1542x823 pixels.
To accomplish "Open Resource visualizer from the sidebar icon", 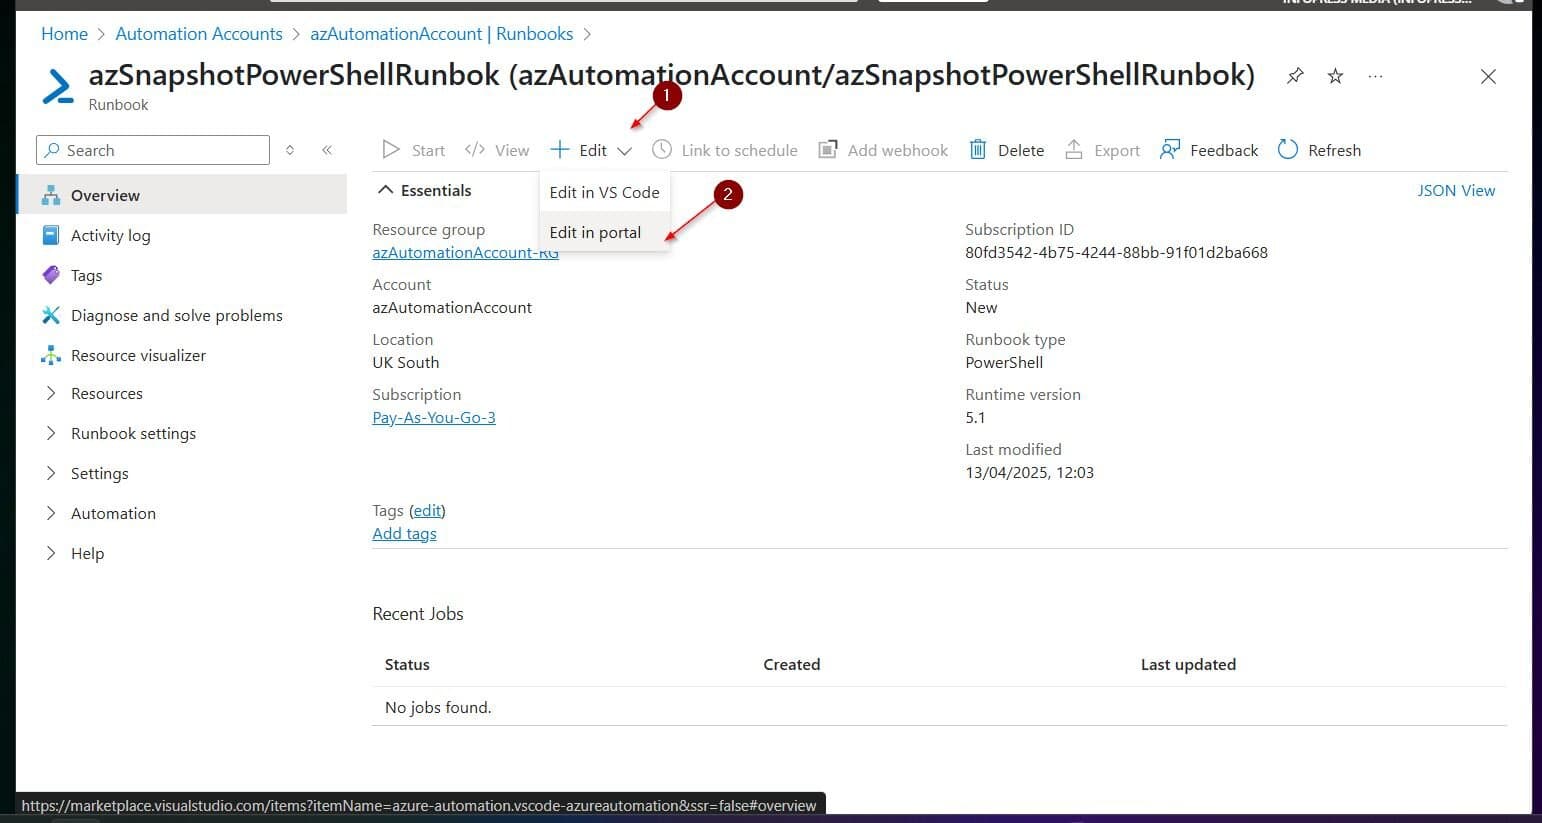I will point(51,355).
